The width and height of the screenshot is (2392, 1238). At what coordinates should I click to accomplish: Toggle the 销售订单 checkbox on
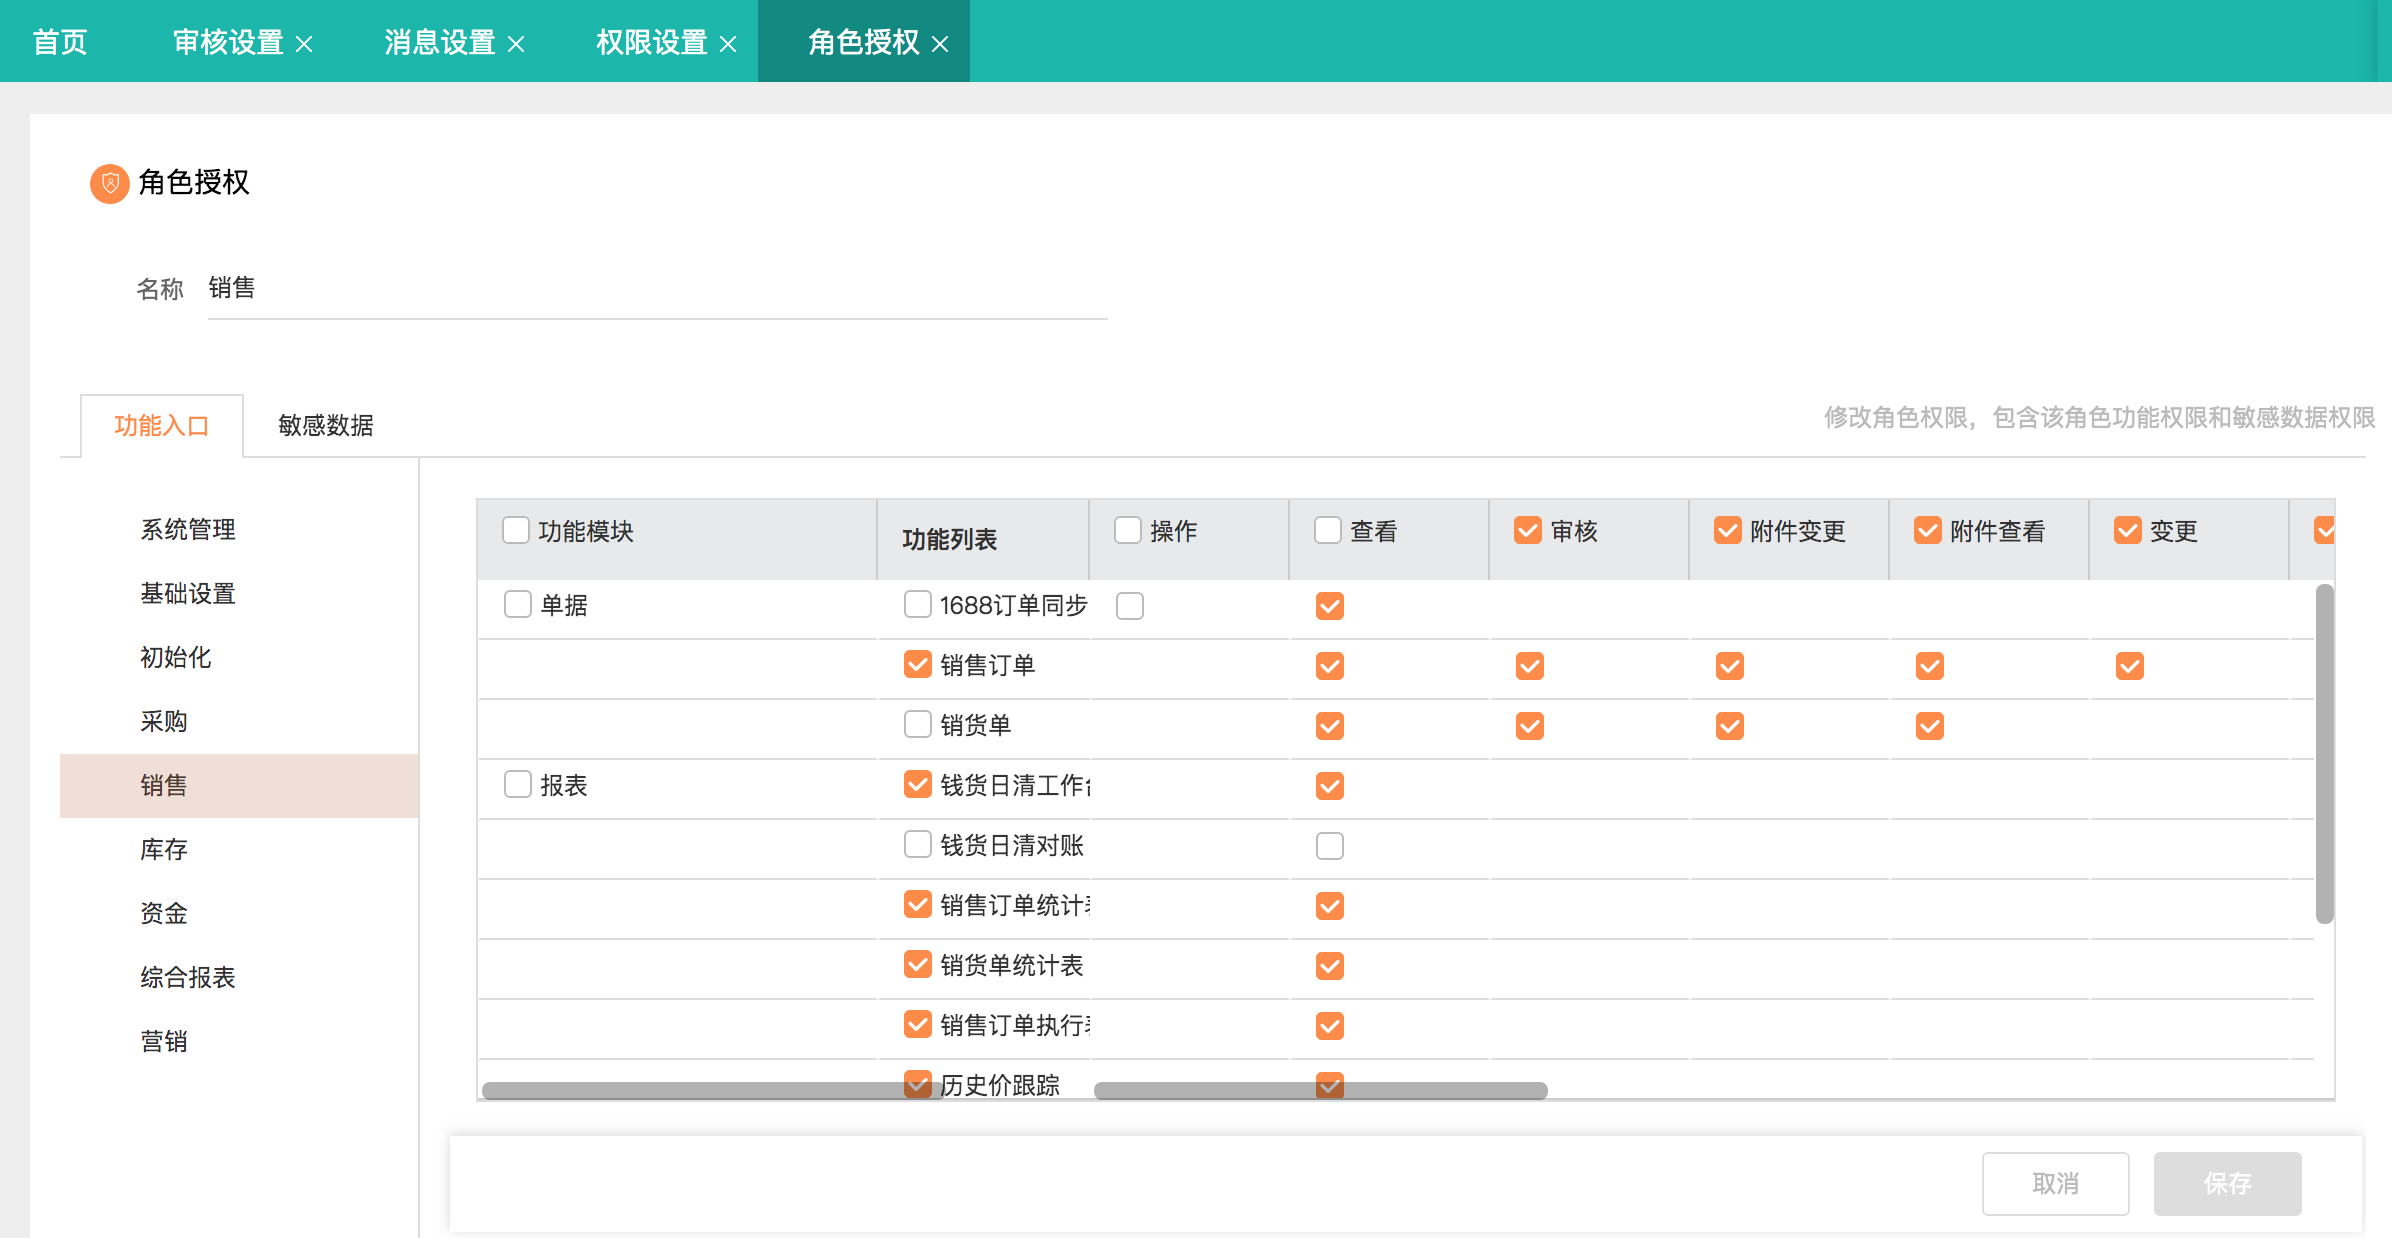click(x=916, y=663)
